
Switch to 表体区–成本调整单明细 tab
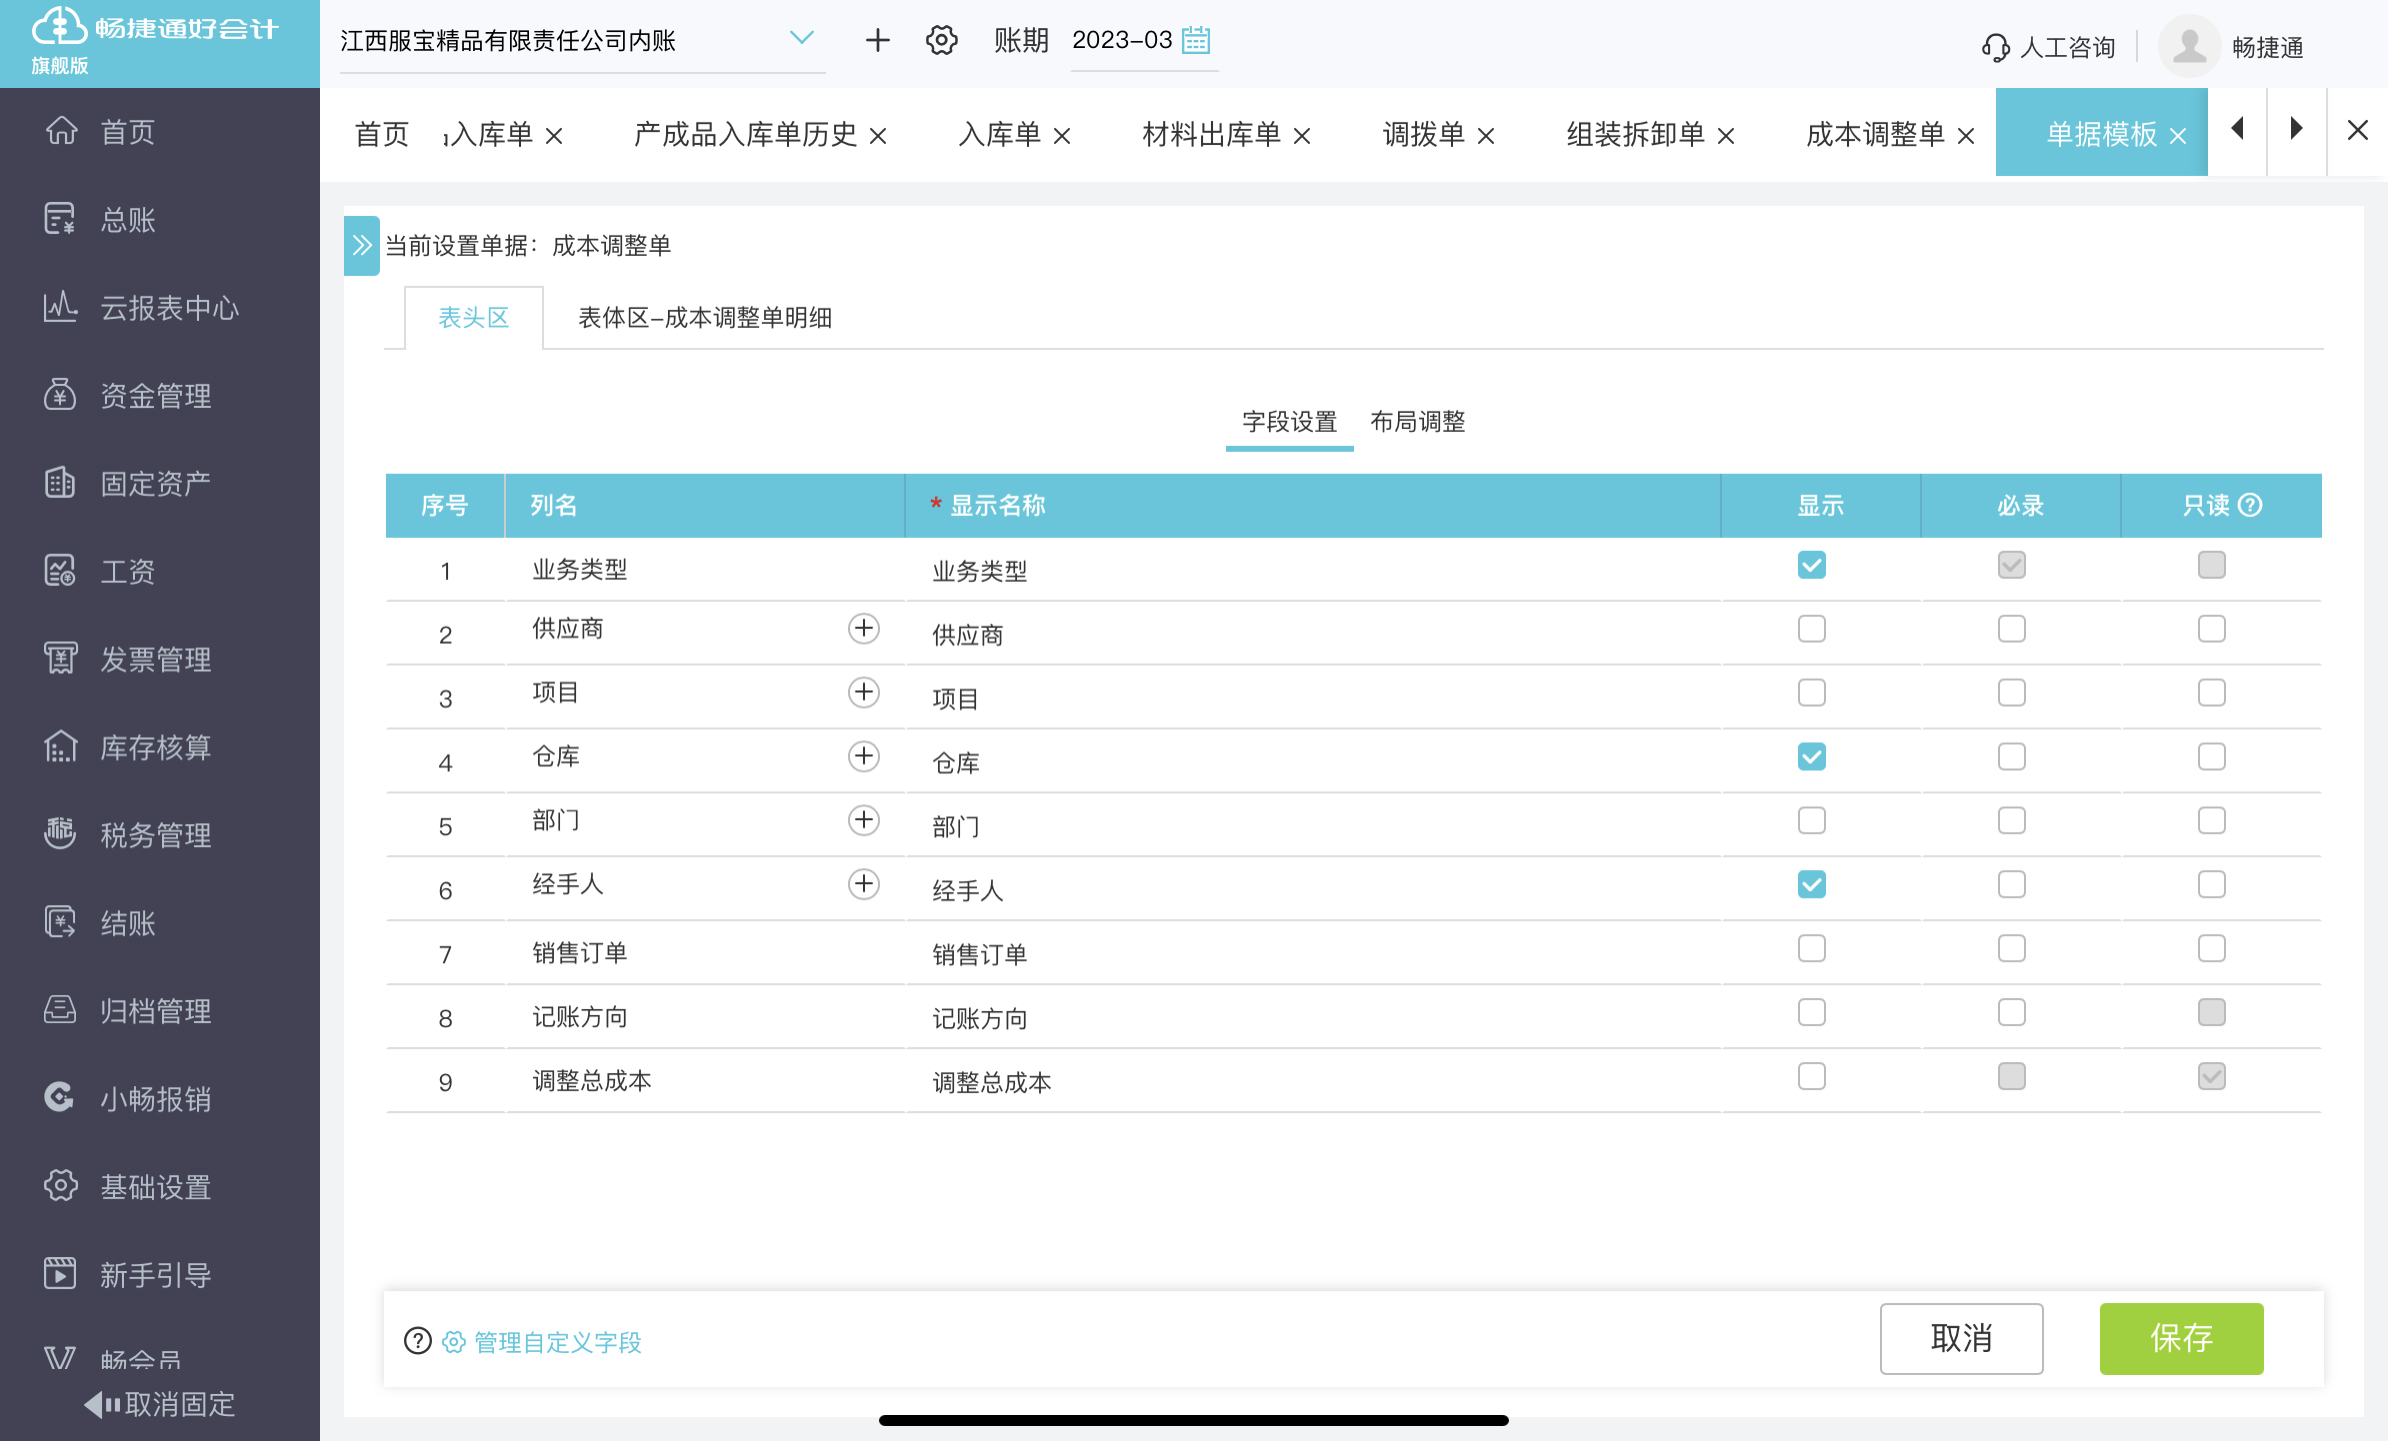pyautogui.click(x=706, y=315)
